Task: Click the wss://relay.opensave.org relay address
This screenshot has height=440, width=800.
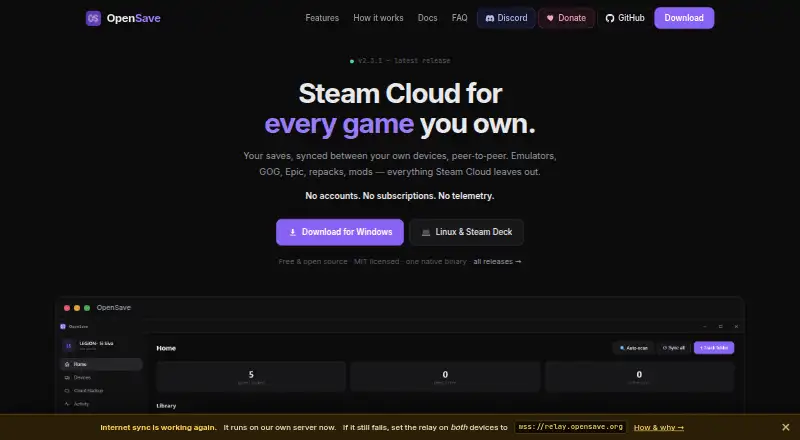Action: point(570,427)
